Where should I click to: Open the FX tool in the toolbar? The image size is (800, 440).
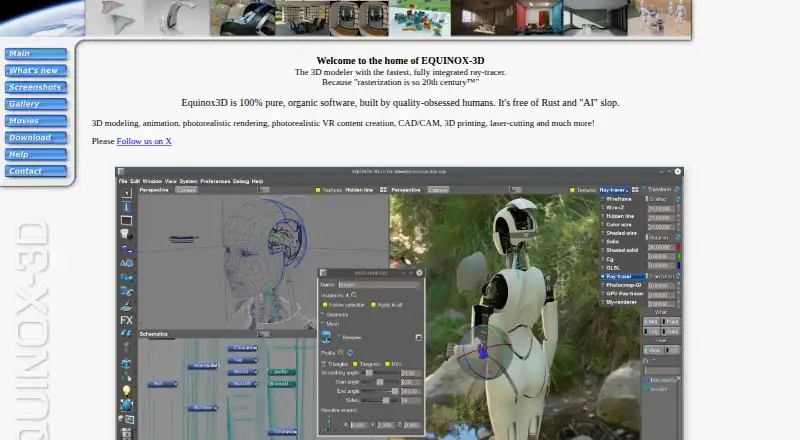pyautogui.click(x=127, y=320)
